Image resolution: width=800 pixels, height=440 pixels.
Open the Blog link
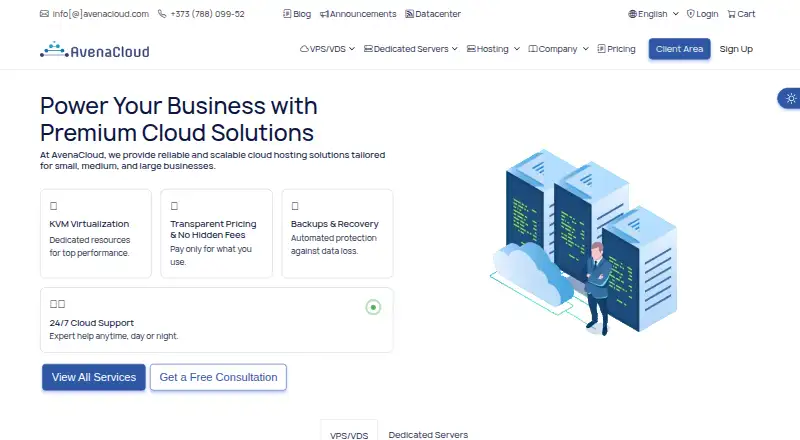(297, 14)
